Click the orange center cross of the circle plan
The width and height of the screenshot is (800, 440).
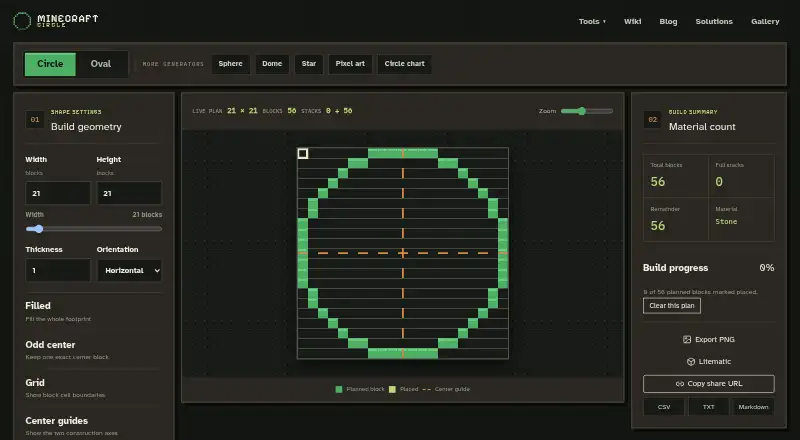tap(403, 253)
